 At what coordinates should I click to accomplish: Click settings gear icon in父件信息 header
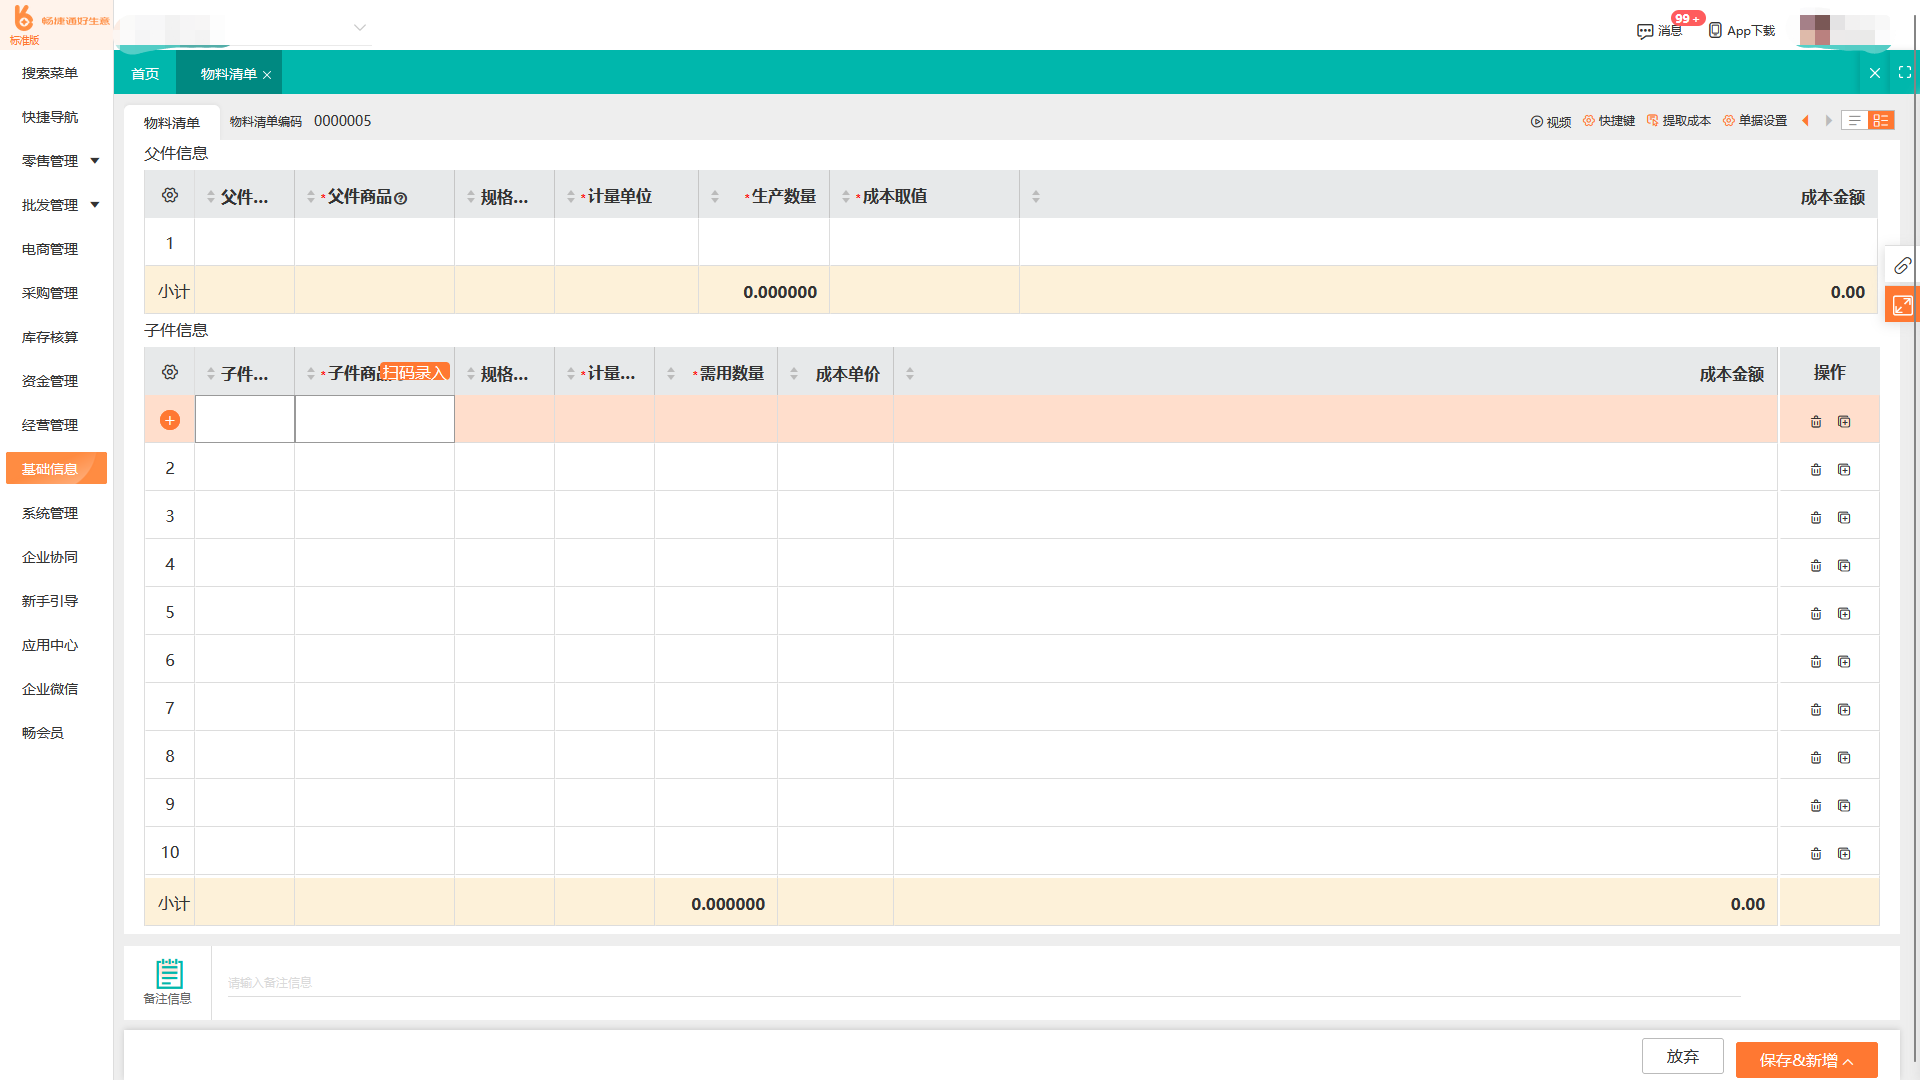[169, 195]
